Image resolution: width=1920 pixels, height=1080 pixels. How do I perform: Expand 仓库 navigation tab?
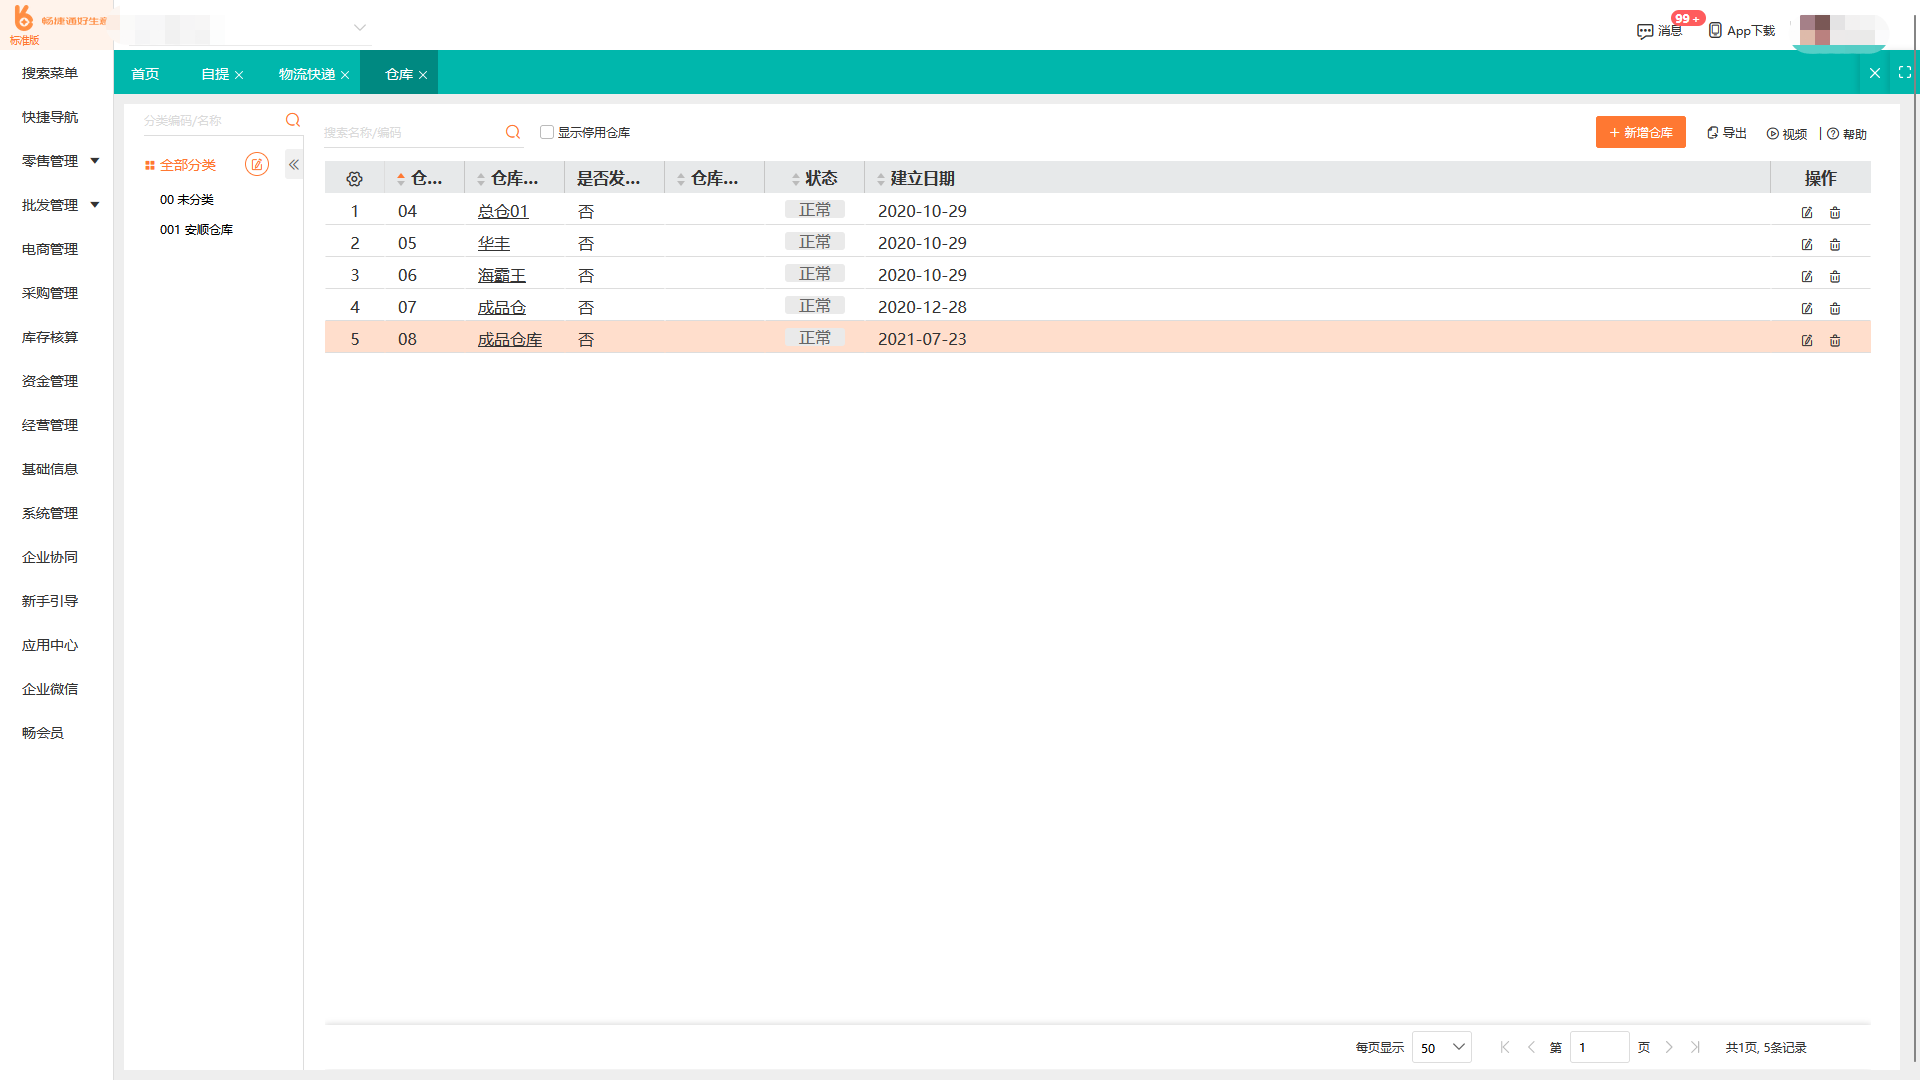pos(400,74)
